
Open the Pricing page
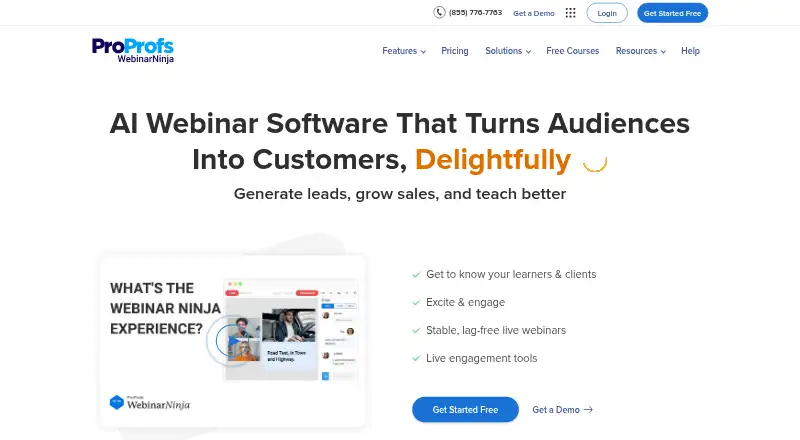[x=455, y=51]
